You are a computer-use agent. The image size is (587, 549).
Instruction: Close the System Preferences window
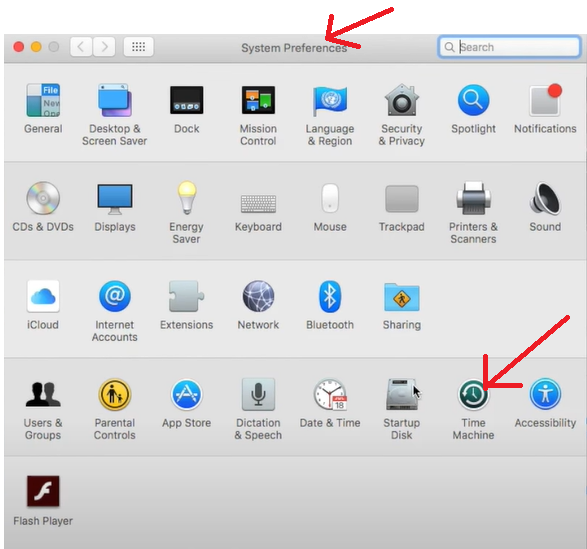point(19,47)
